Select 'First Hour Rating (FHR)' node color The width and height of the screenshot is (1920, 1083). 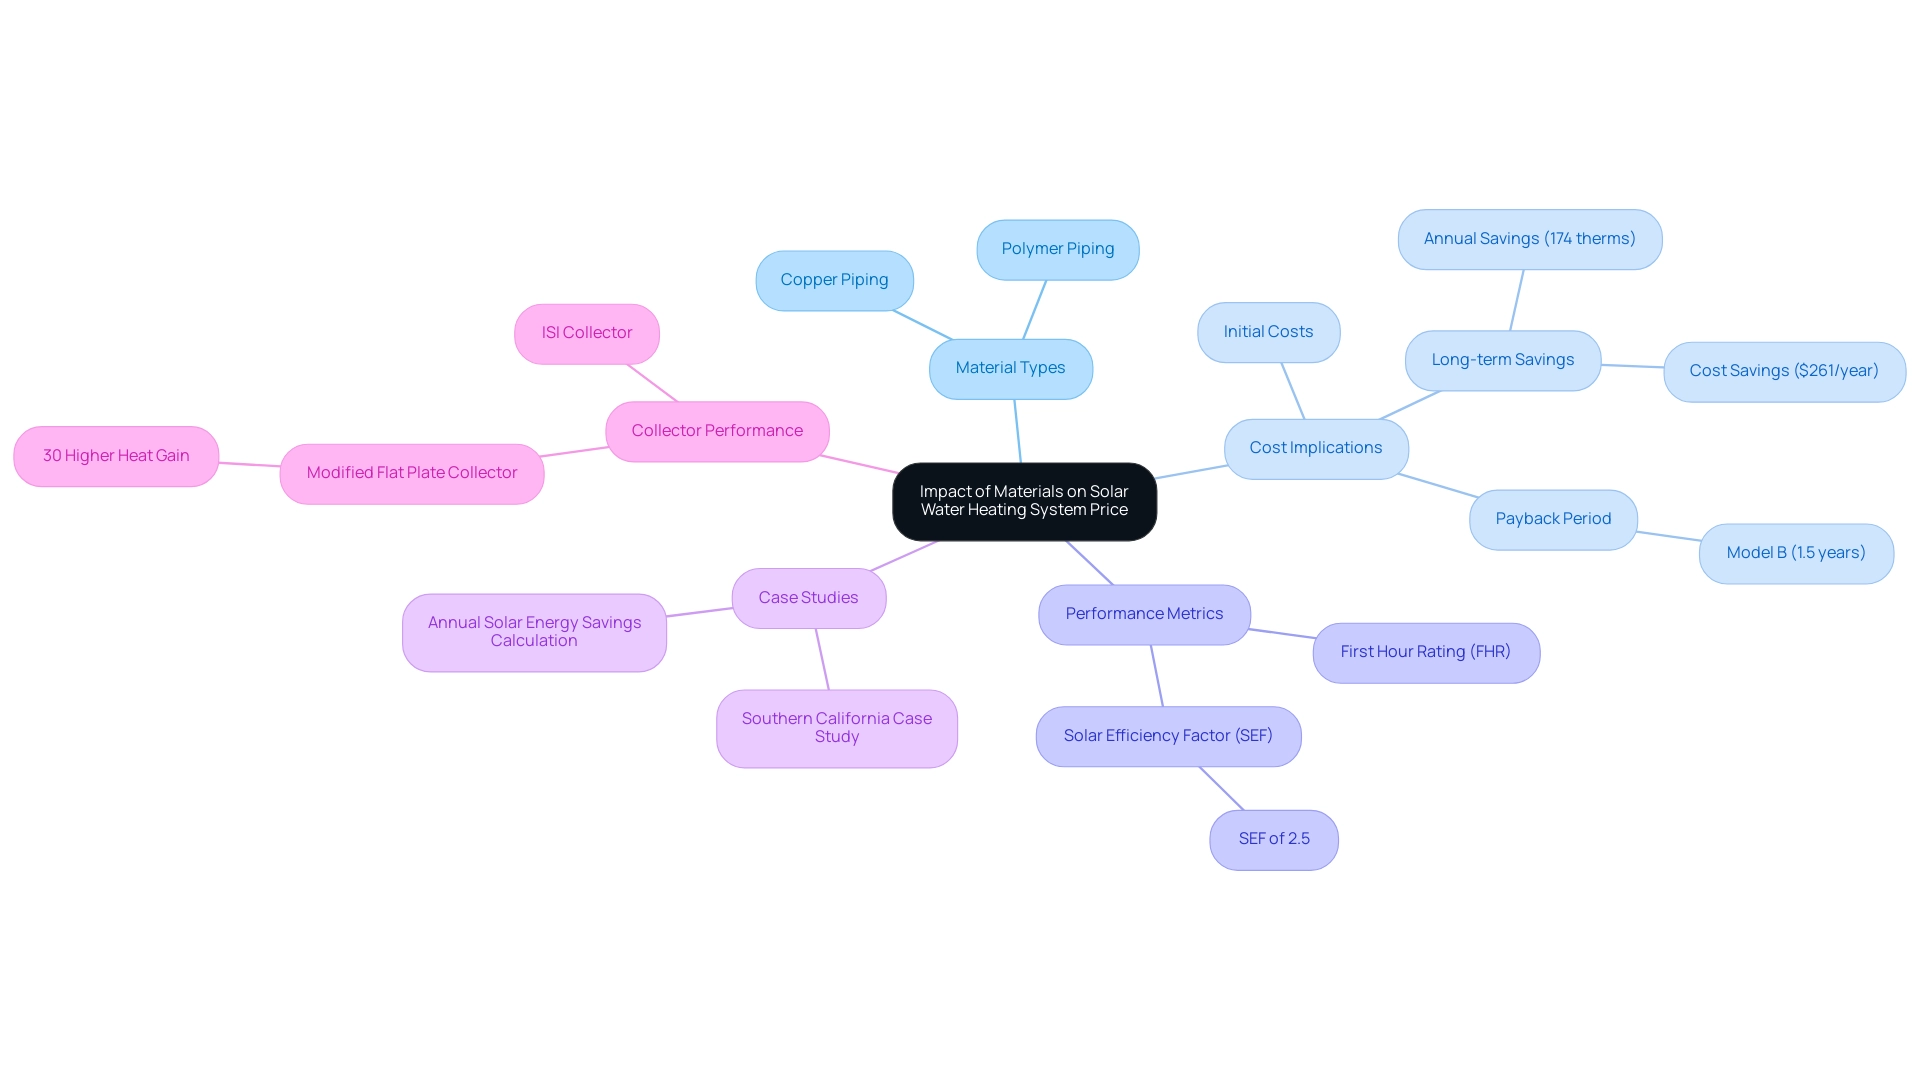coord(1425,650)
